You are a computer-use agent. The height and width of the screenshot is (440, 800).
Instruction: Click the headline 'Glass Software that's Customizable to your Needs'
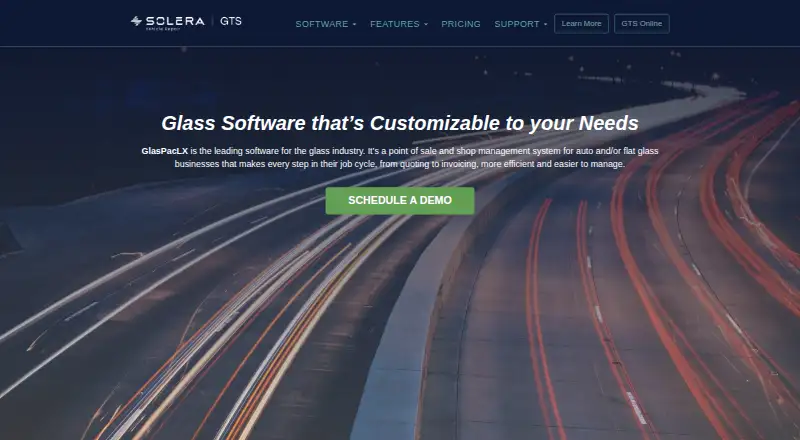coord(400,123)
